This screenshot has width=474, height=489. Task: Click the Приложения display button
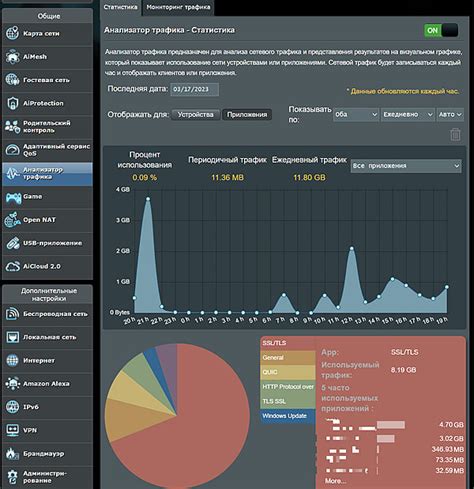[247, 115]
